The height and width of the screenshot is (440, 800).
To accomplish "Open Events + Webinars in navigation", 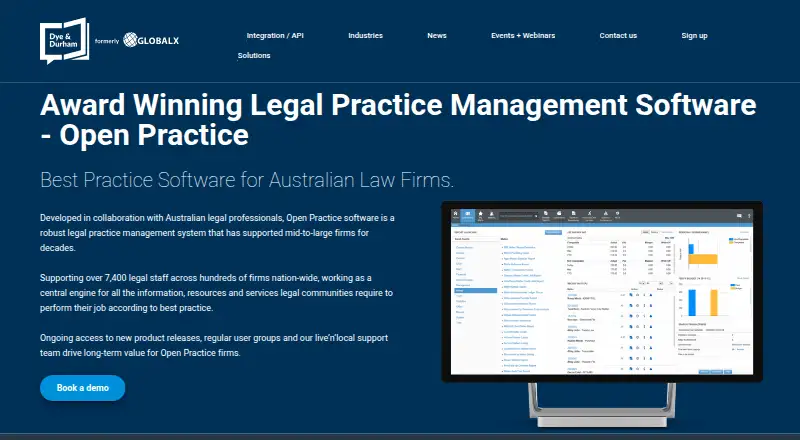I will (x=523, y=36).
